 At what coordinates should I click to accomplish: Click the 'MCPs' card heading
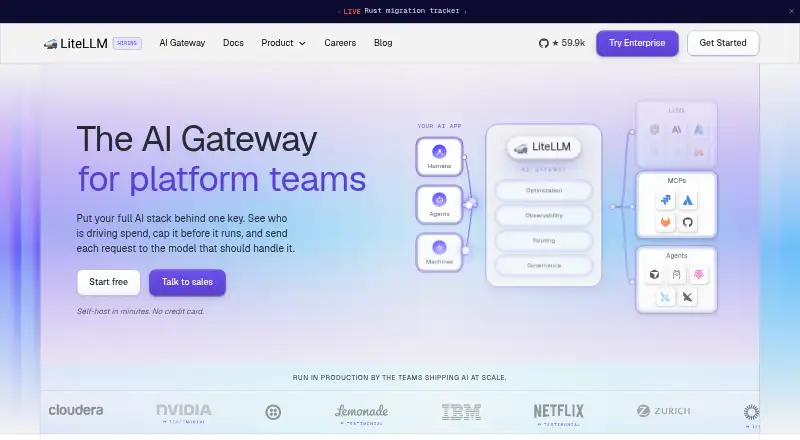[x=677, y=181]
